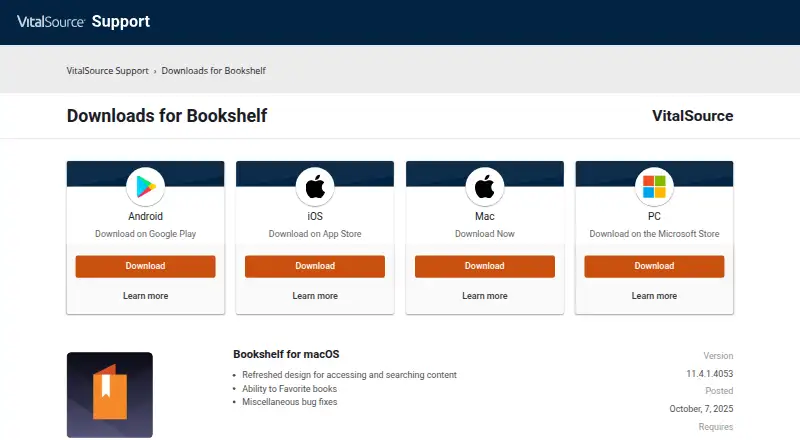
Task: Click the 'Version' label
Action: click(x=718, y=356)
